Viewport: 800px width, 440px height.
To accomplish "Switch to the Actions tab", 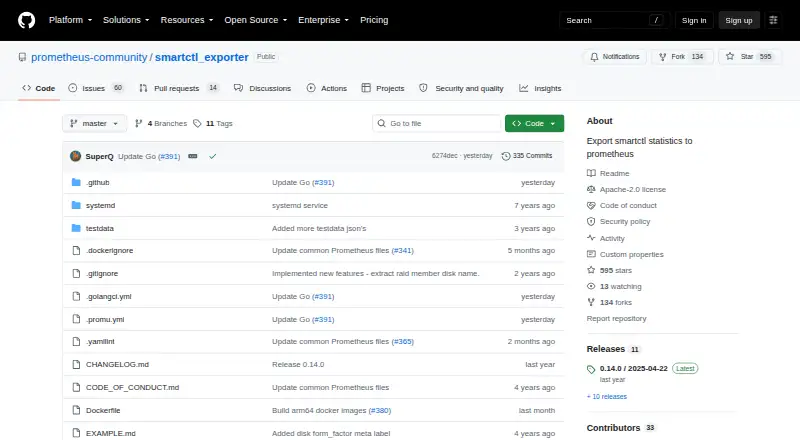I will 327,88.
